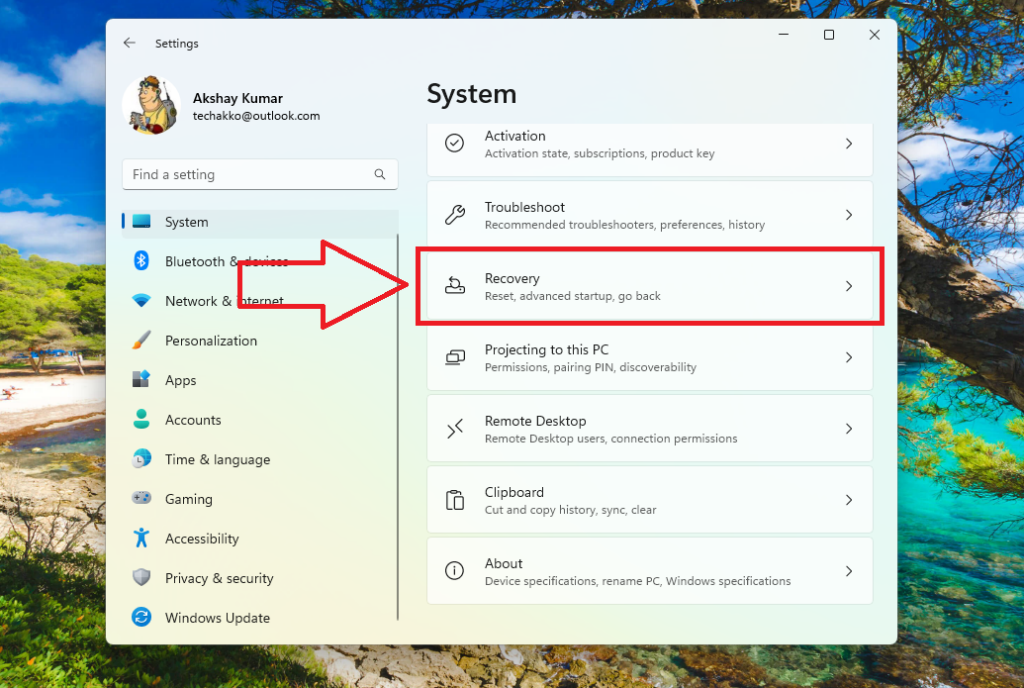Viewport: 1024px width, 688px height.
Task: Click the Akshay Kumar profile avatar
Action: [152, 105]
